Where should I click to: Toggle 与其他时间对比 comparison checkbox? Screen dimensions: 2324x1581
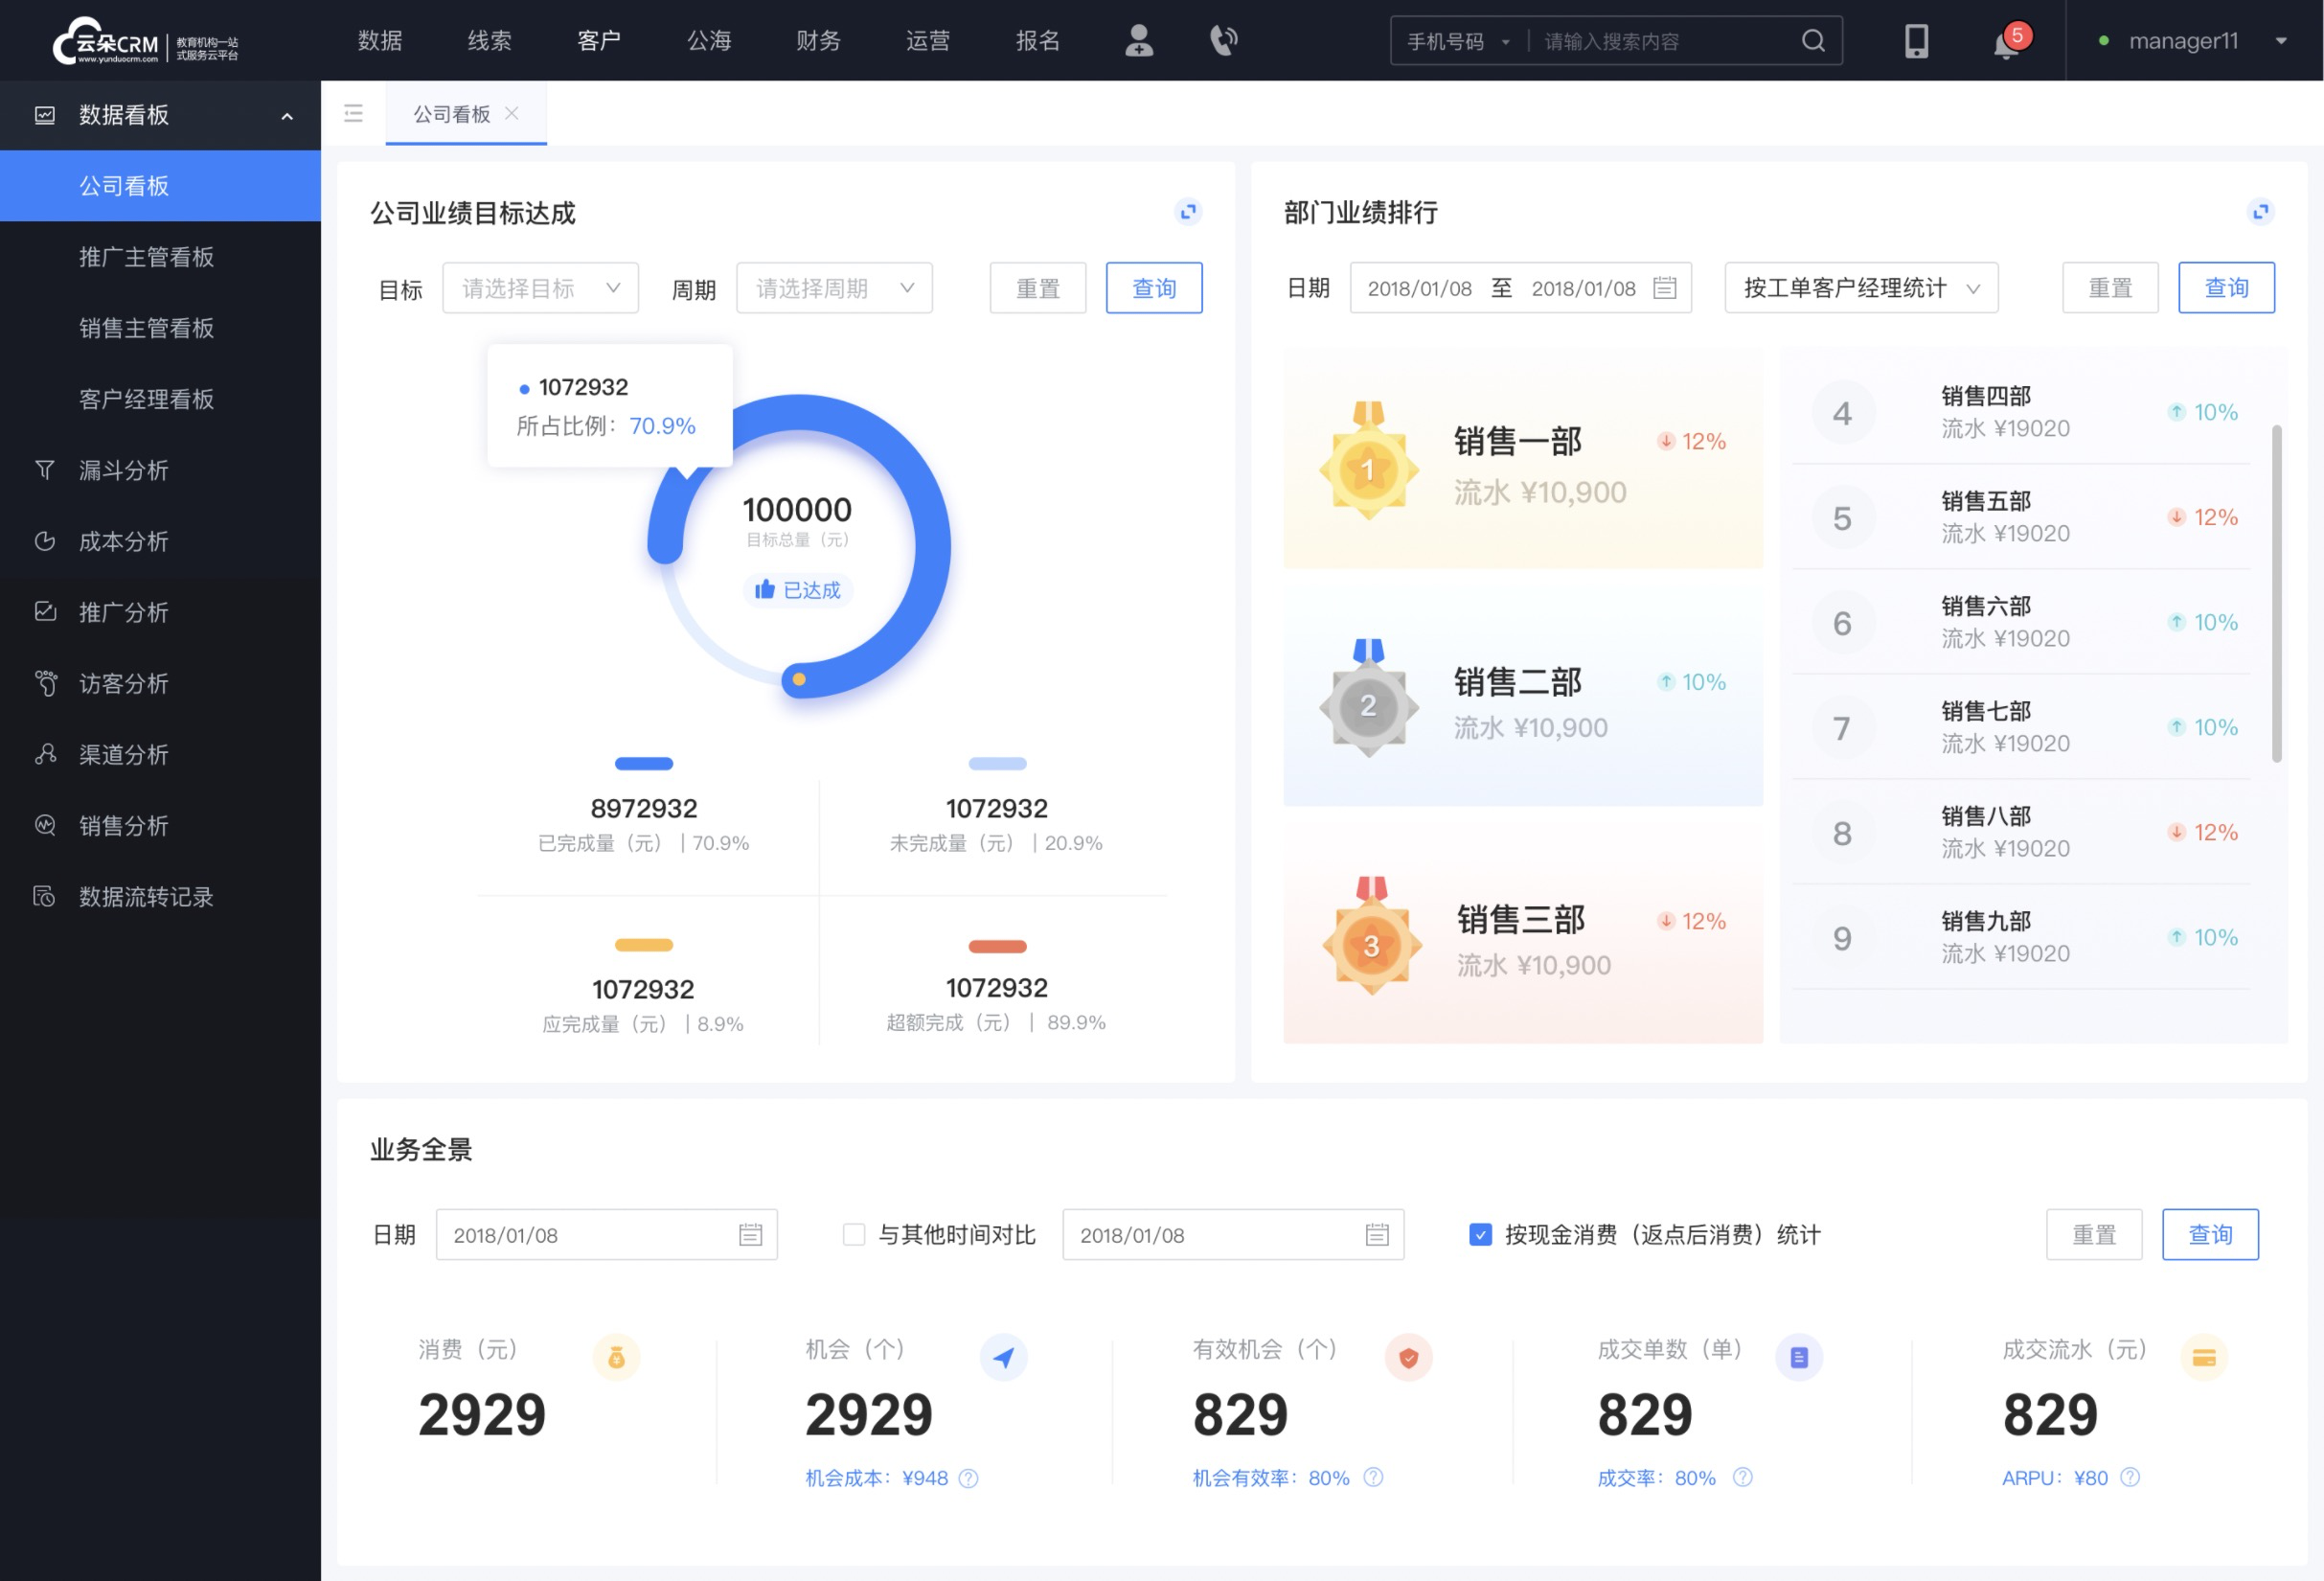[848, 1235]
